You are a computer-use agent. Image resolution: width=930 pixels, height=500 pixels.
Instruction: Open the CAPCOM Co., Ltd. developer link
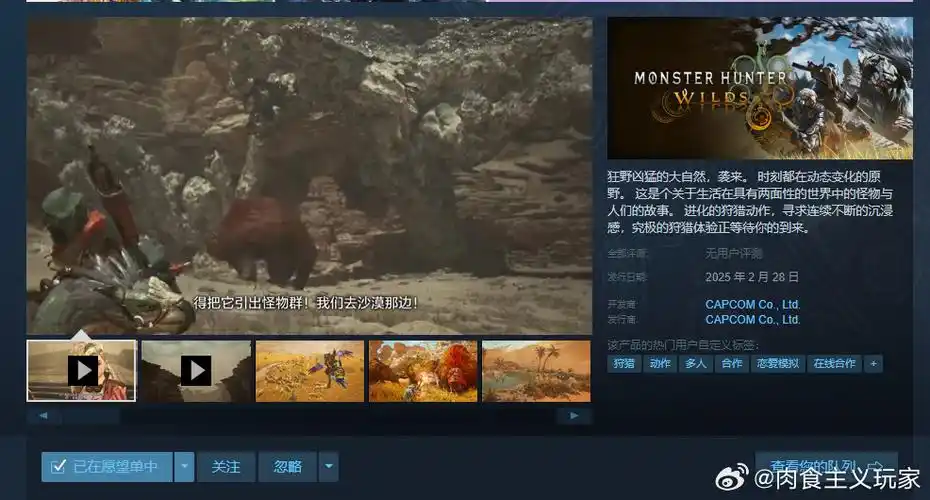point(752,304)
